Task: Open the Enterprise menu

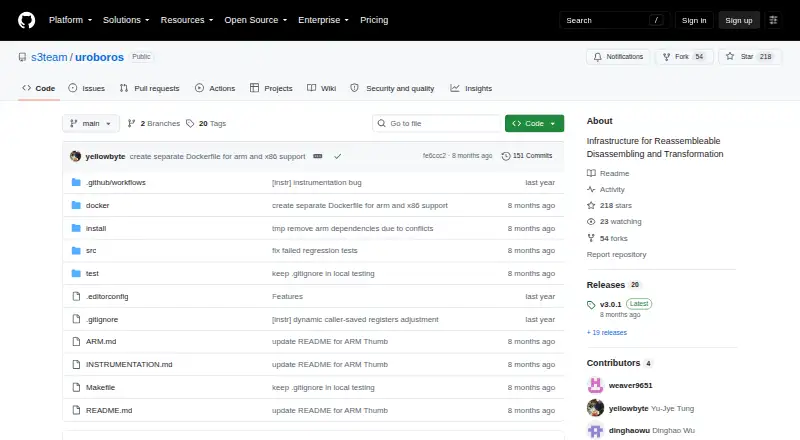Action: (x=323, y=20)
